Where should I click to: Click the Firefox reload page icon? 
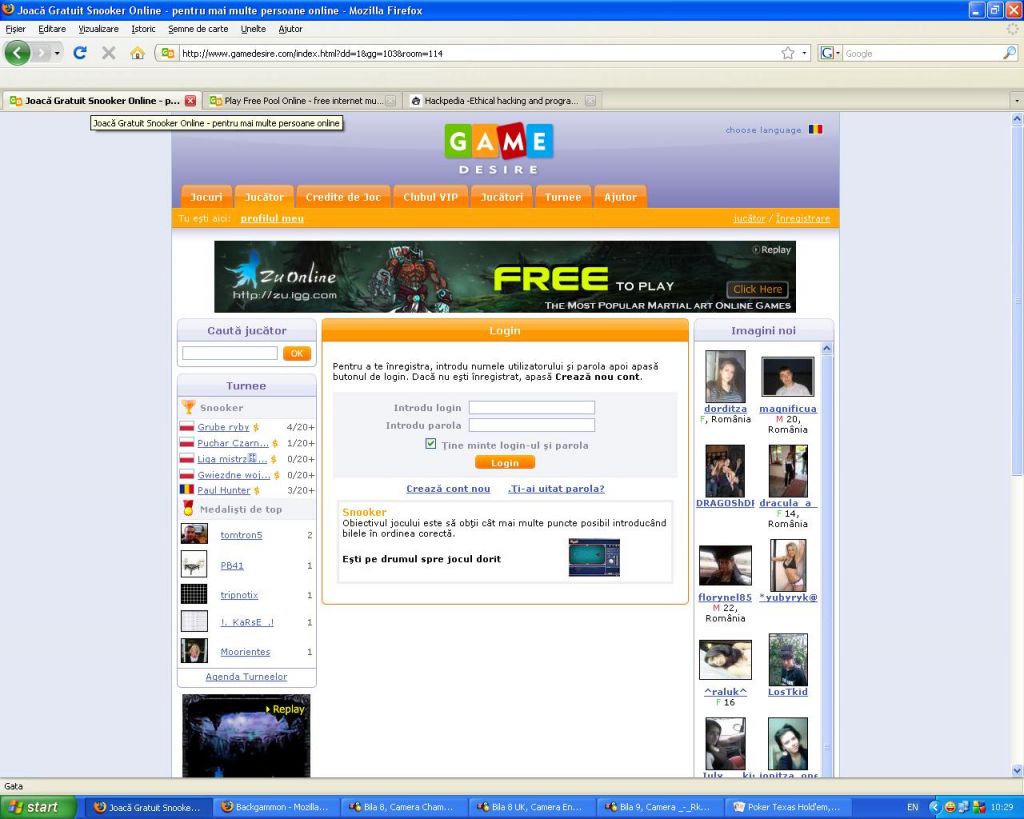[80, 53]
